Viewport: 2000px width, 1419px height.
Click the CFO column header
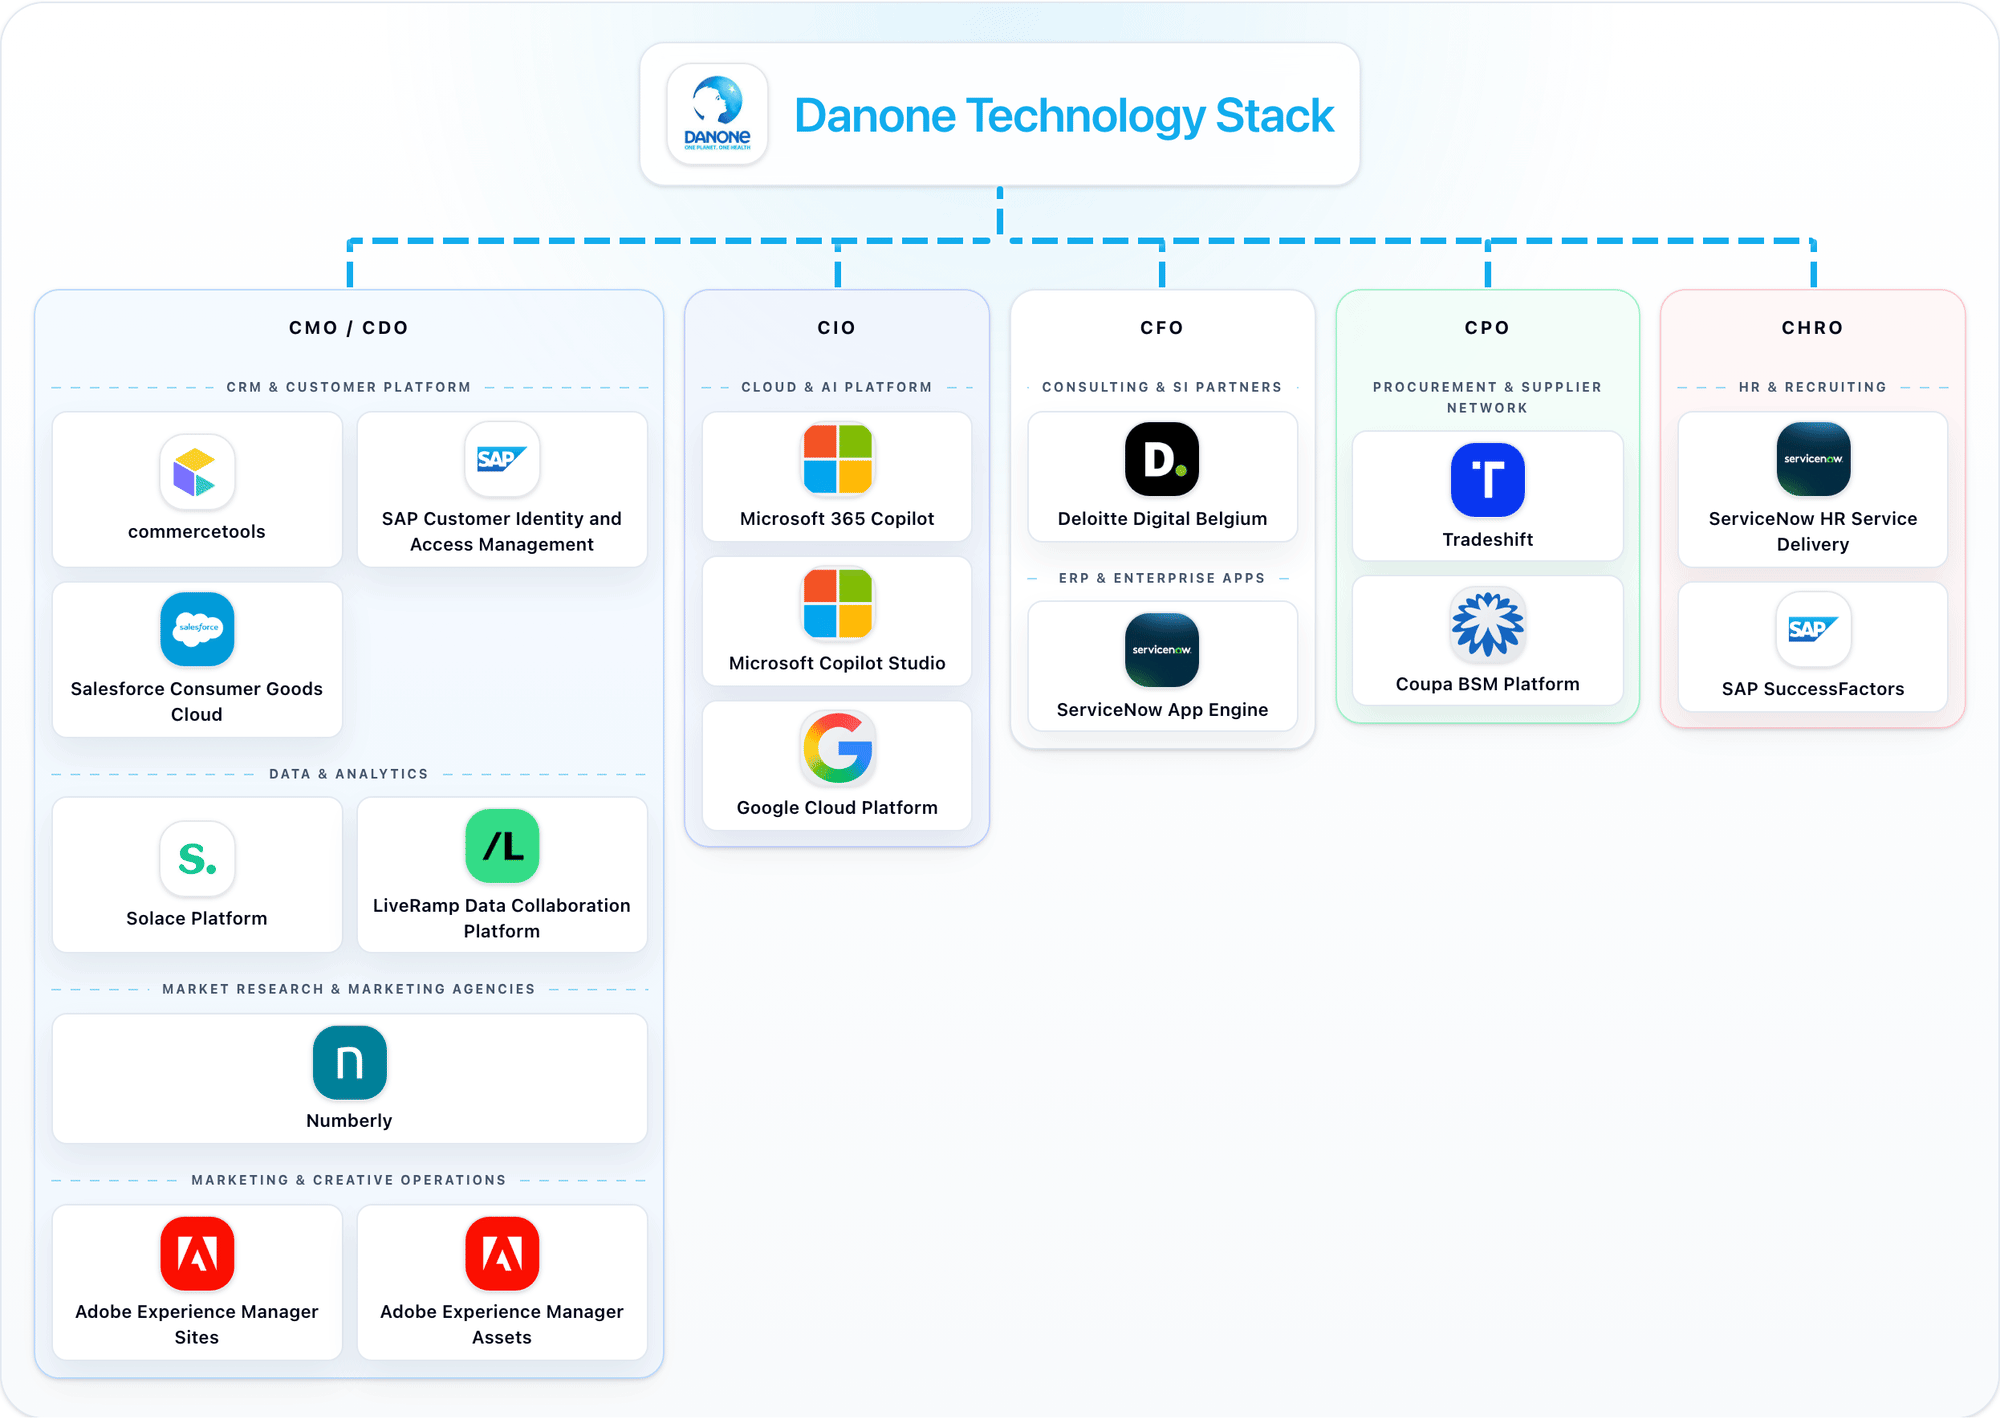click(x=1162, y=328)
